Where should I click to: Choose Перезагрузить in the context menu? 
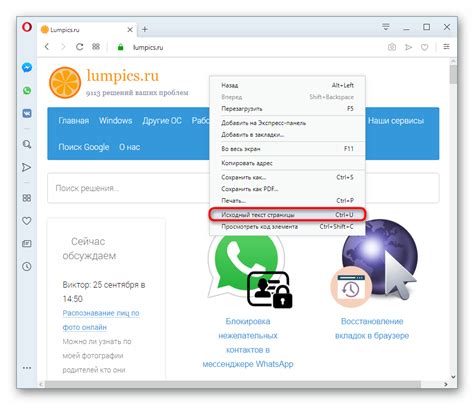click(287, 109)
